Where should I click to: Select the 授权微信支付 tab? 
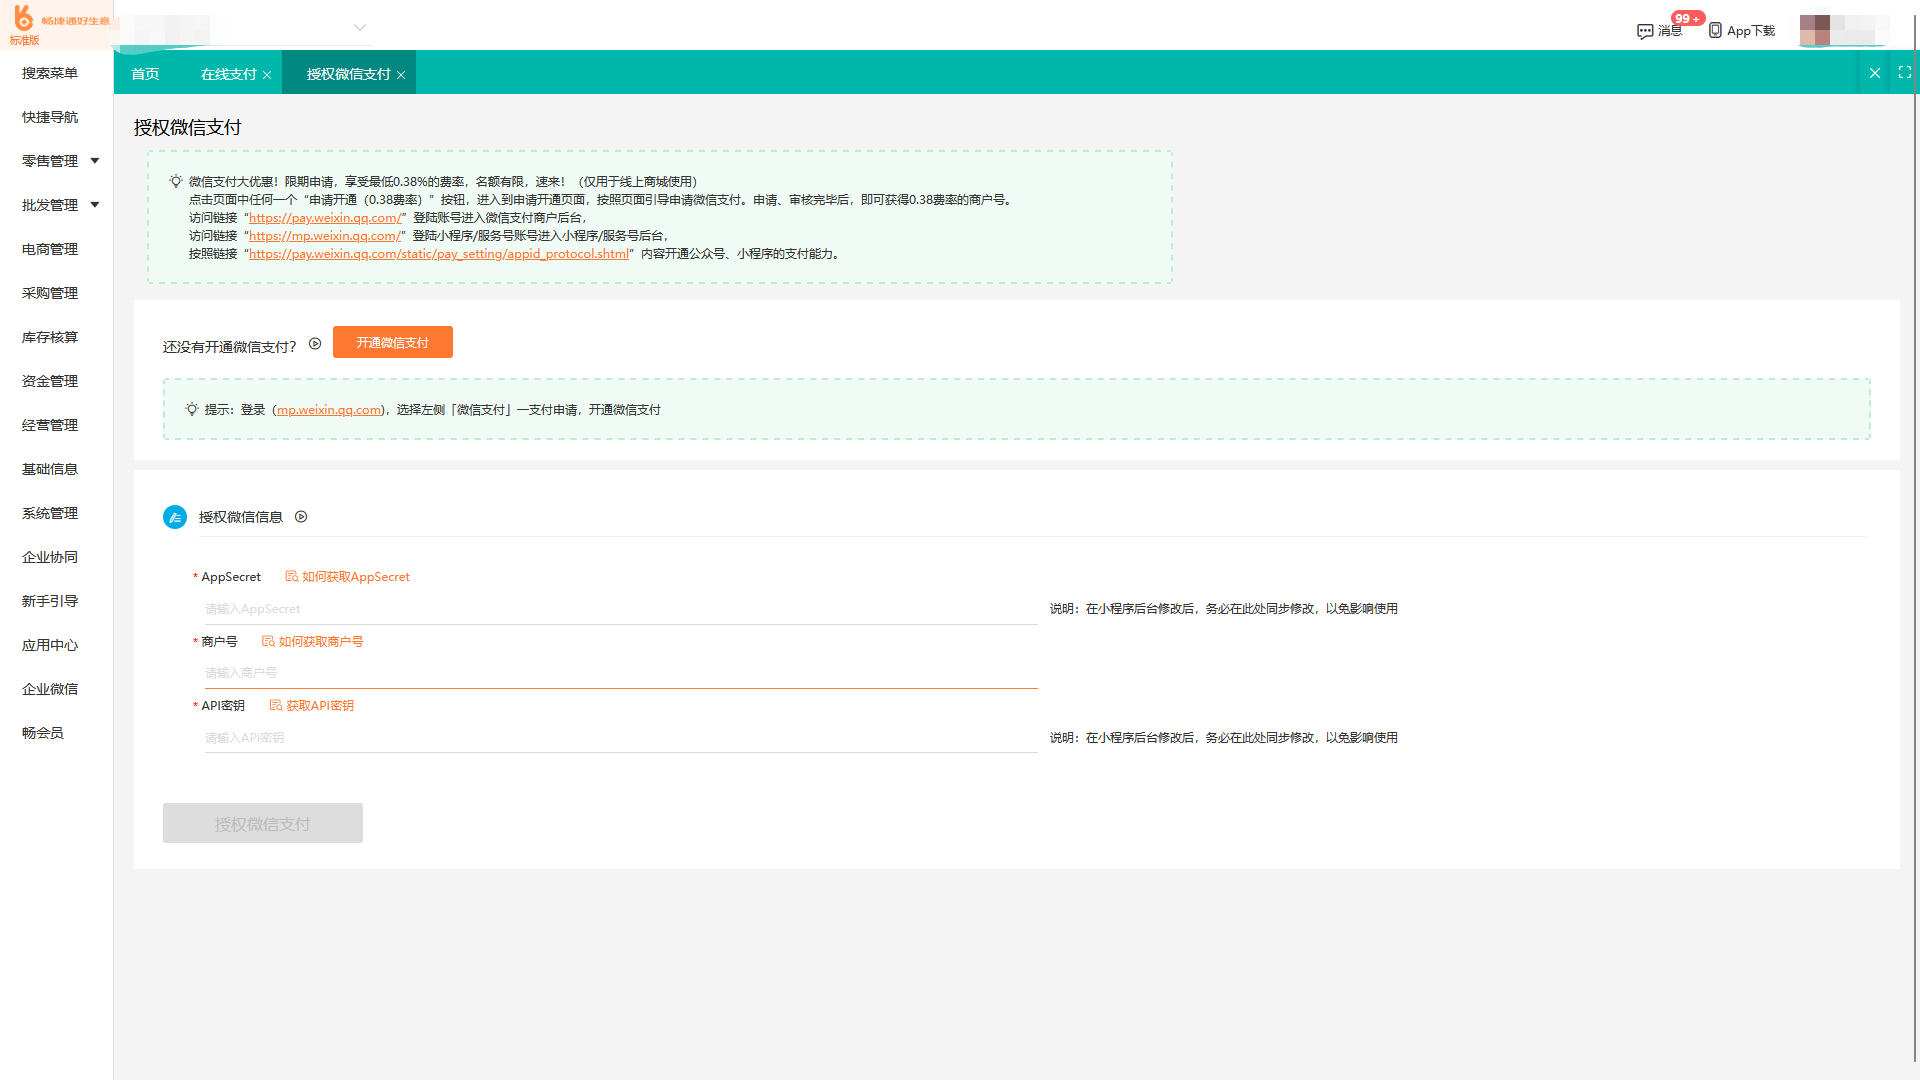pos(348,74)
